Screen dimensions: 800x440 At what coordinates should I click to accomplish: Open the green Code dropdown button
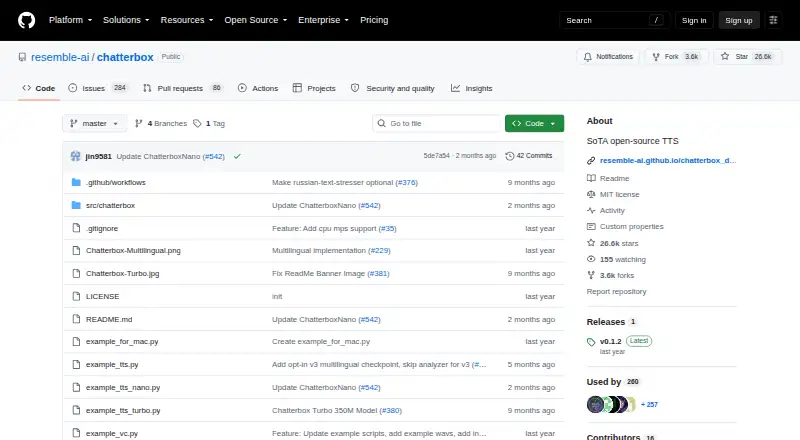(534, 124)
